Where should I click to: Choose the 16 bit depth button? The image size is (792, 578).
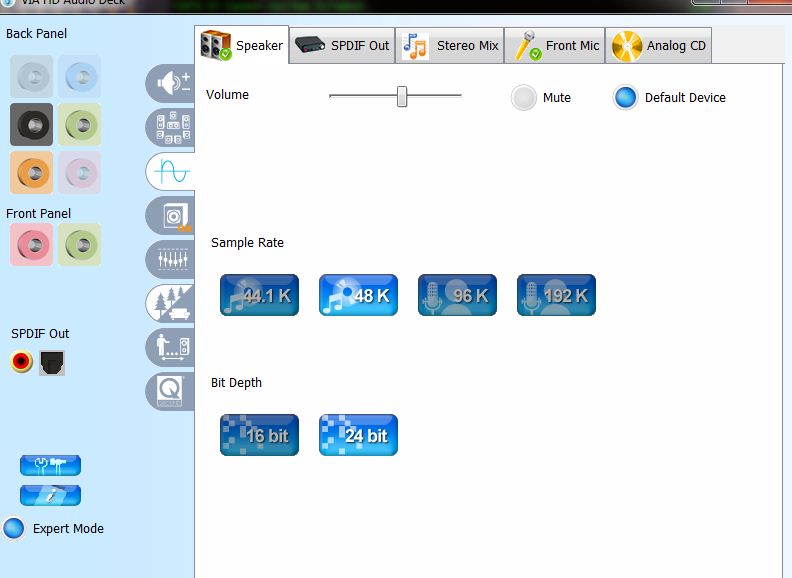[259, 436]
